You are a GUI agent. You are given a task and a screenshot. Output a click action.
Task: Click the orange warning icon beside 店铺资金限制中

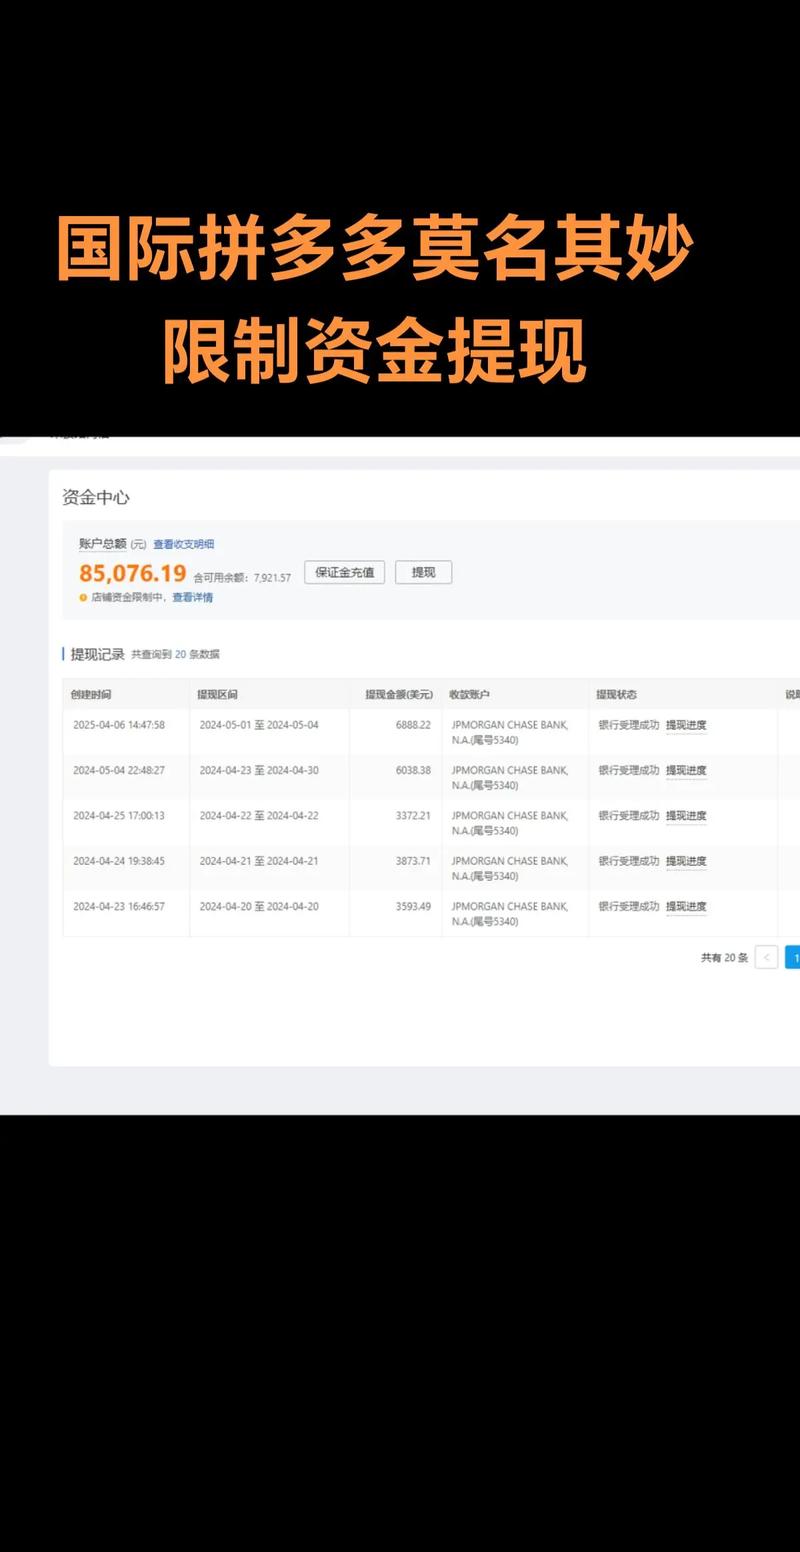coord(83,597)
